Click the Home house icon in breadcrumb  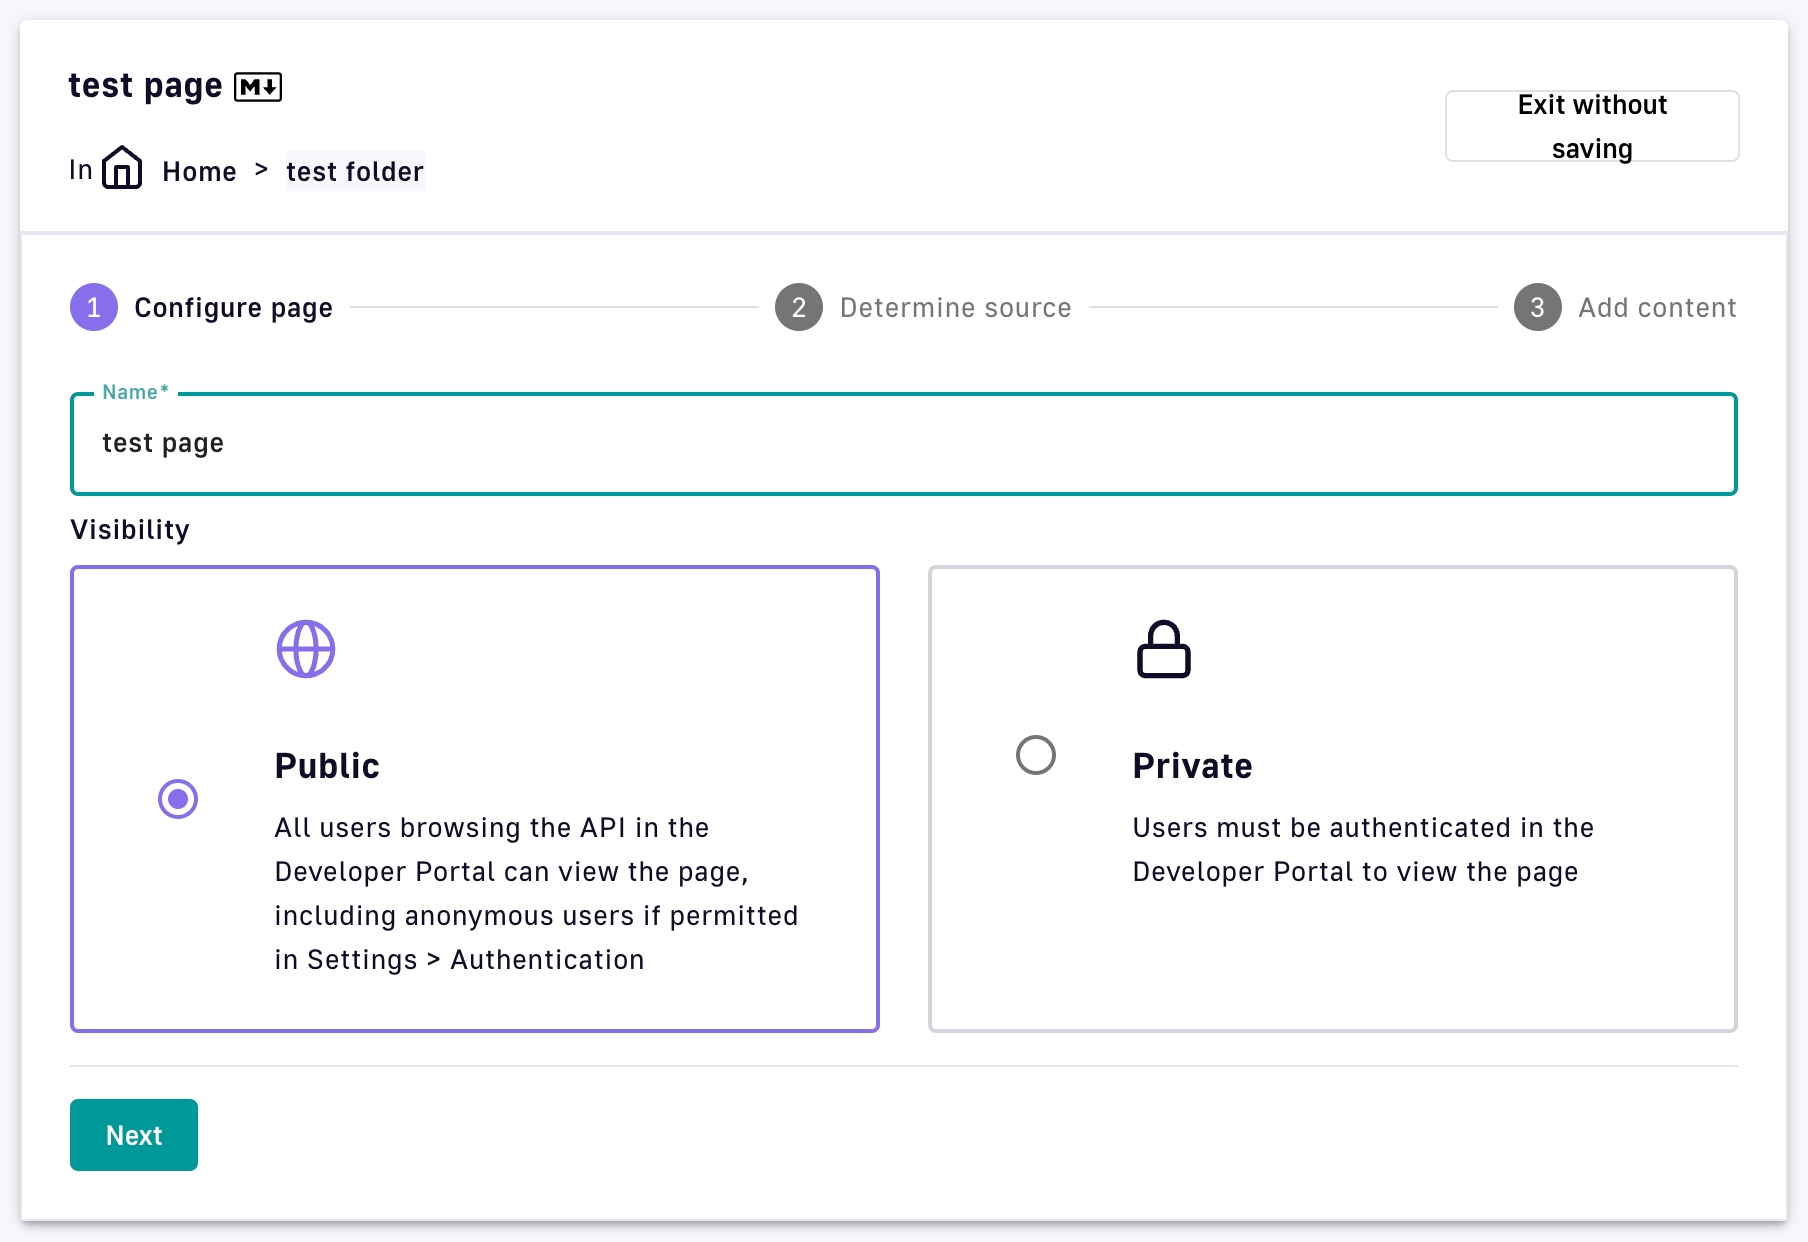(122, 168)
